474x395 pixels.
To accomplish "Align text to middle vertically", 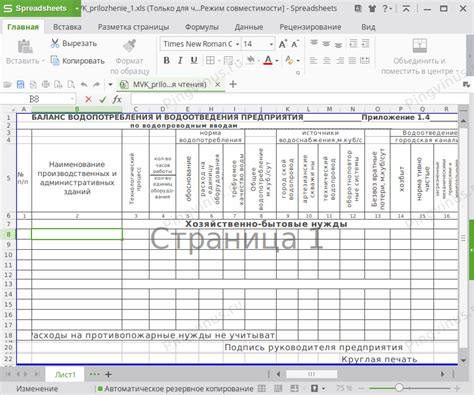I will click(x=326, y=43).
